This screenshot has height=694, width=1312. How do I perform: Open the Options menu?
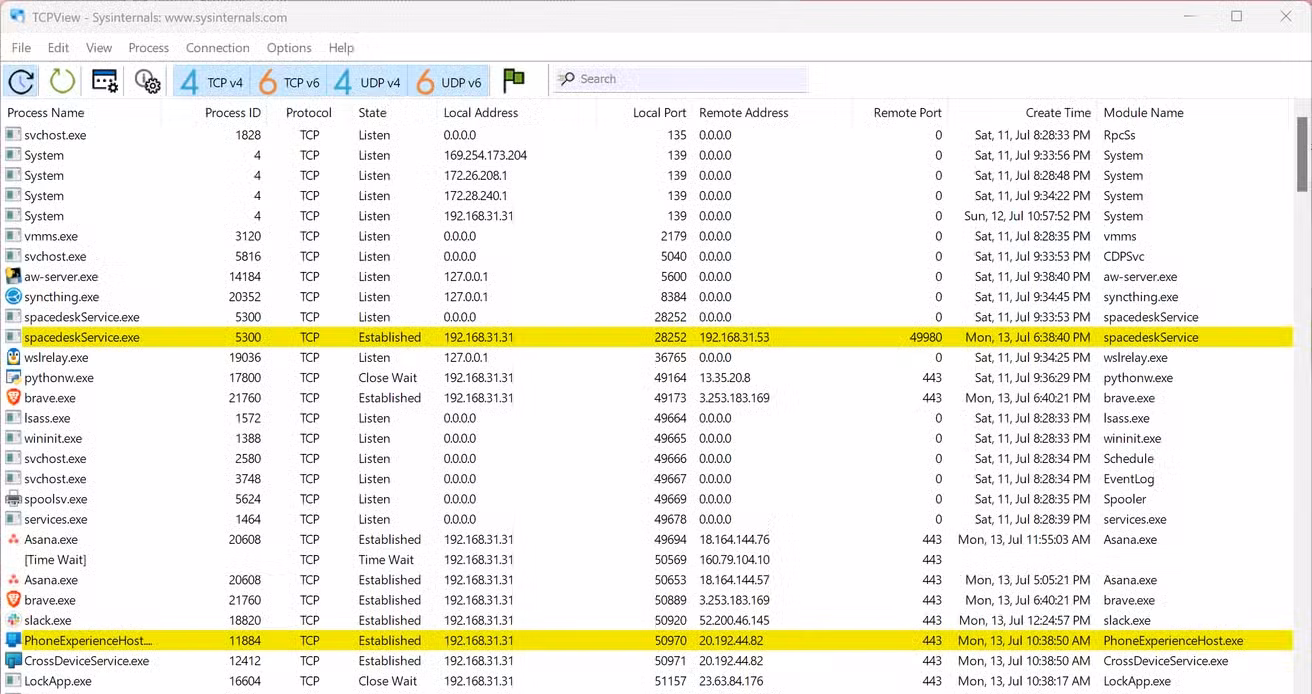pos(289,47)
